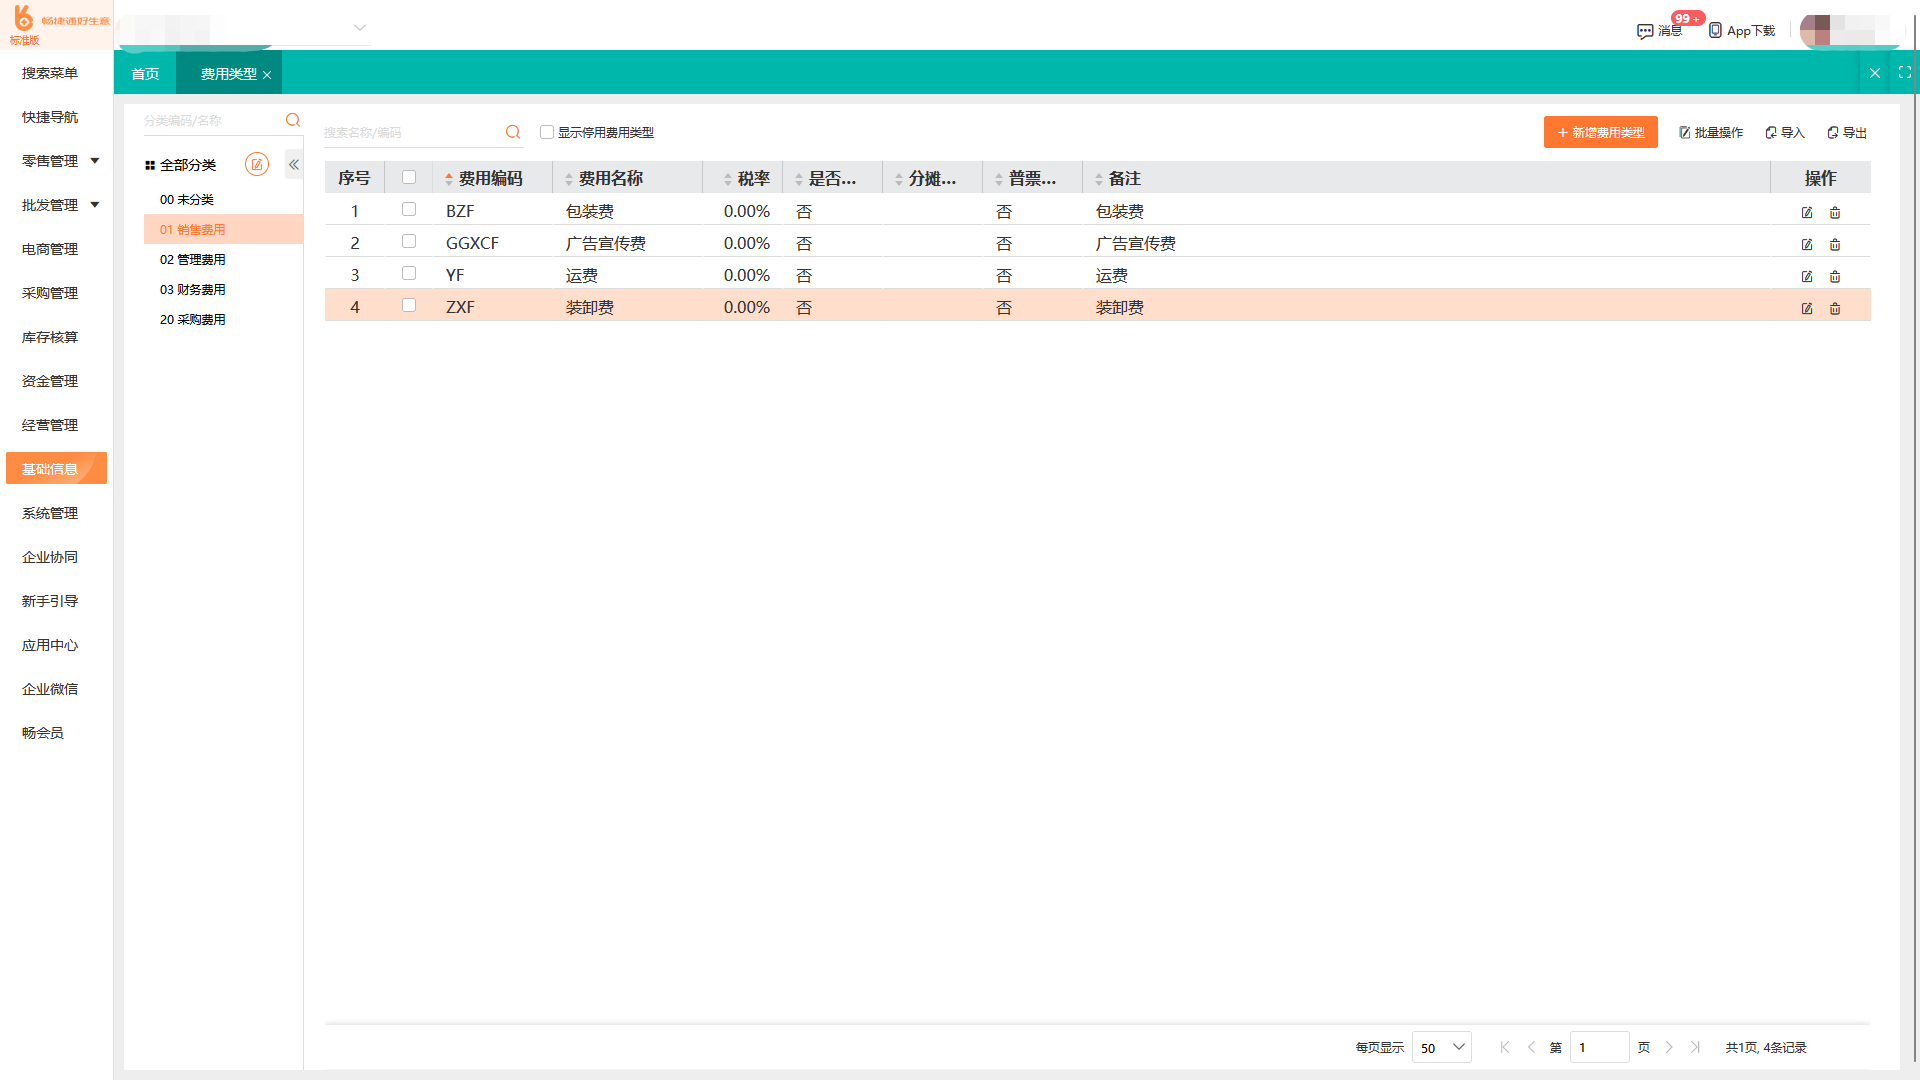Click the delete icon for ZXF row
Viewport: 1920px width, 1080px height.
tap(1836, 306)
